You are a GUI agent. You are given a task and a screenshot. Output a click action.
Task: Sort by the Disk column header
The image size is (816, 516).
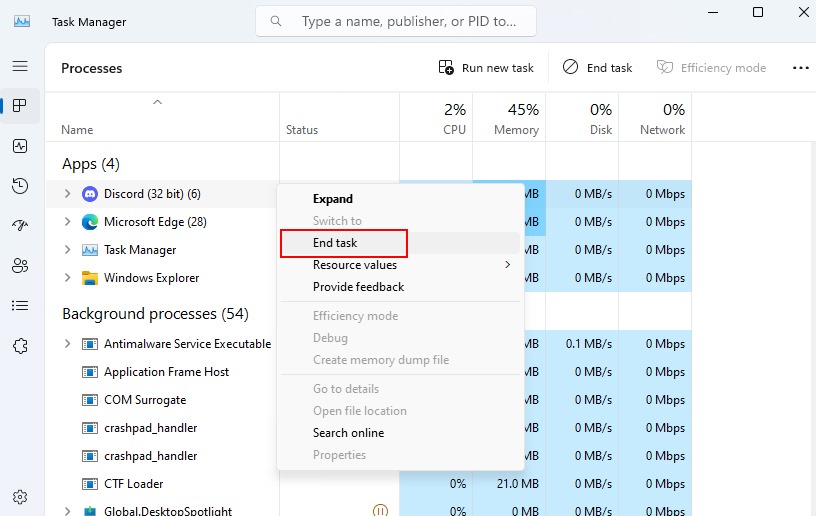click(x=582, y=118)
